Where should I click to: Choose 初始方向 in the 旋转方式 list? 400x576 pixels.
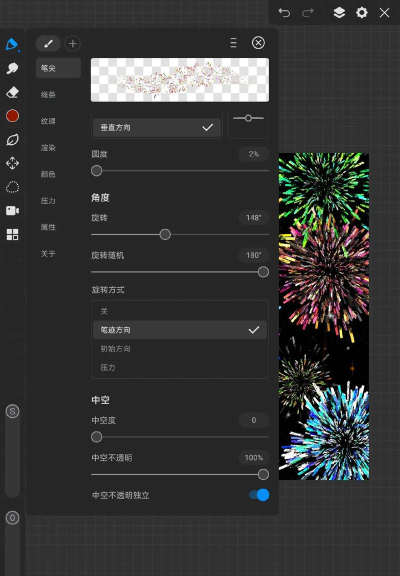(180, 349)
